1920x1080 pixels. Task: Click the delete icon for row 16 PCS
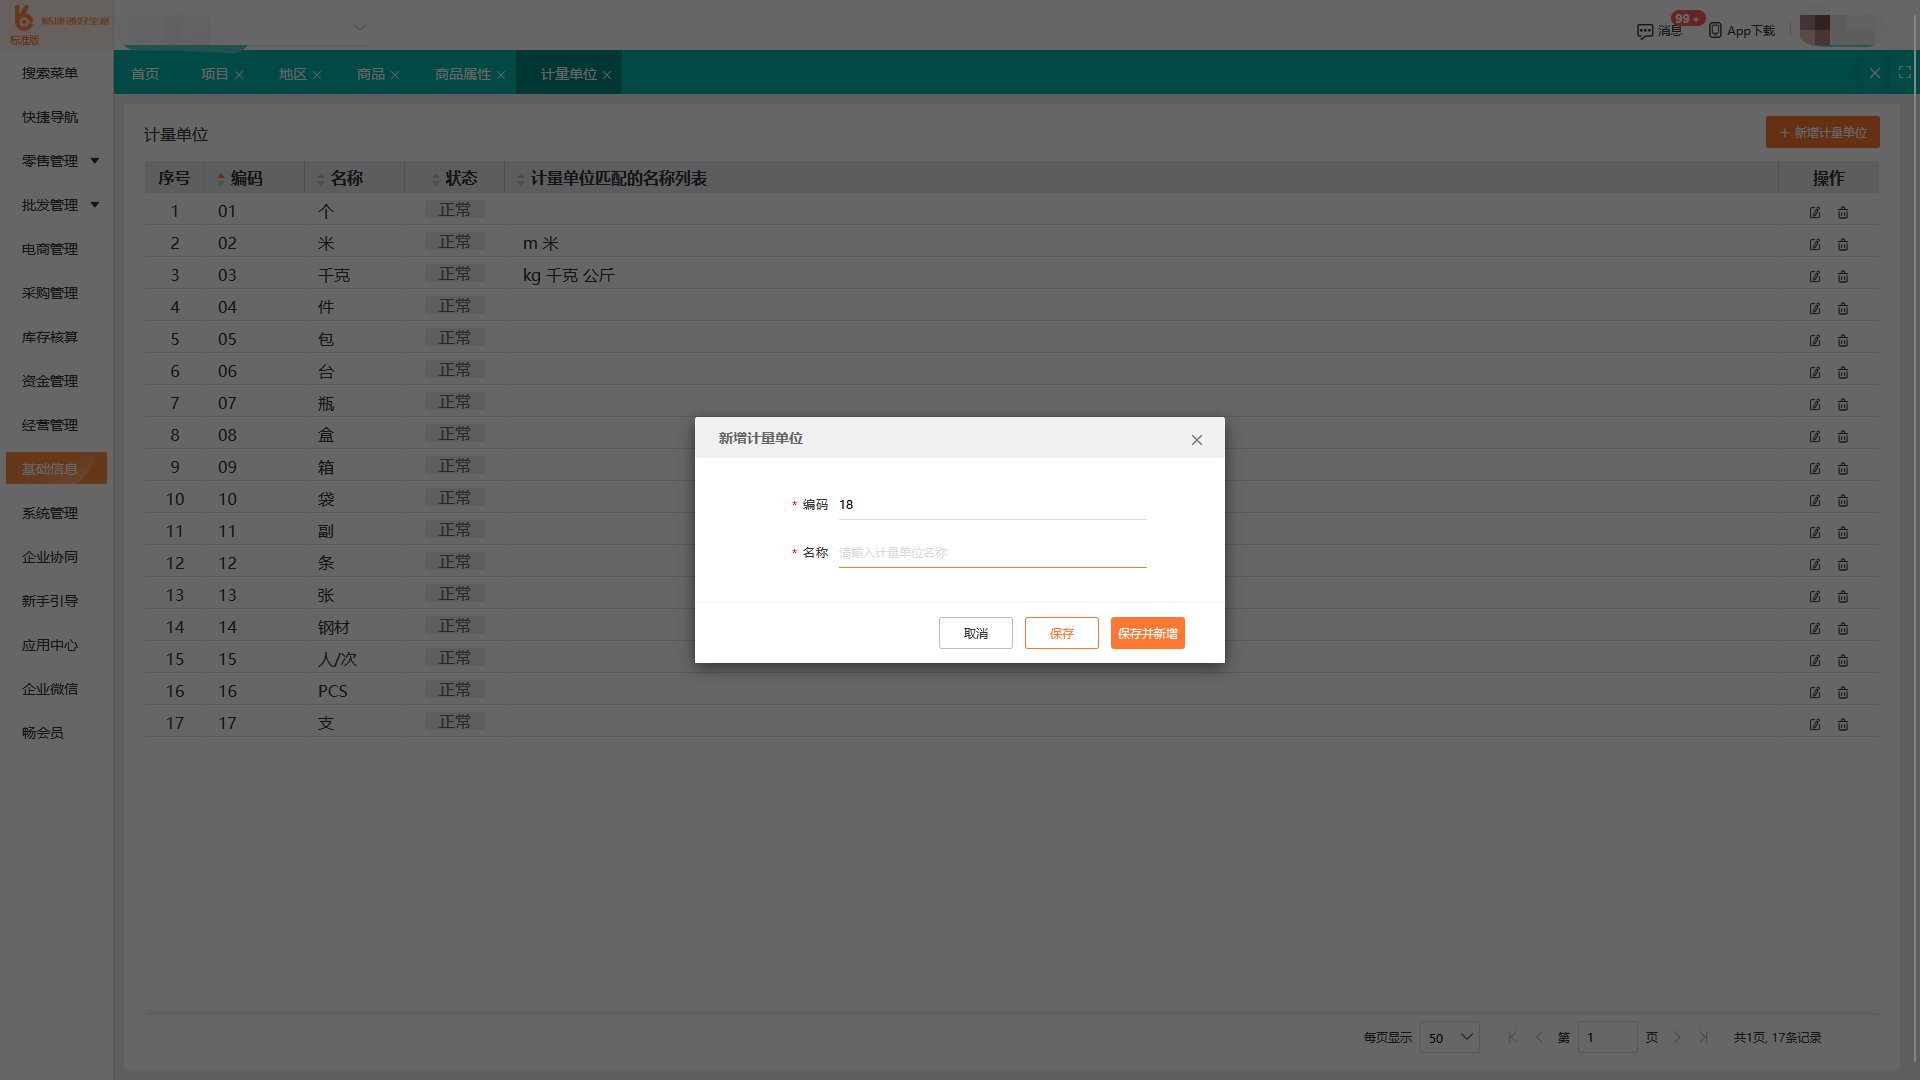1844,692
